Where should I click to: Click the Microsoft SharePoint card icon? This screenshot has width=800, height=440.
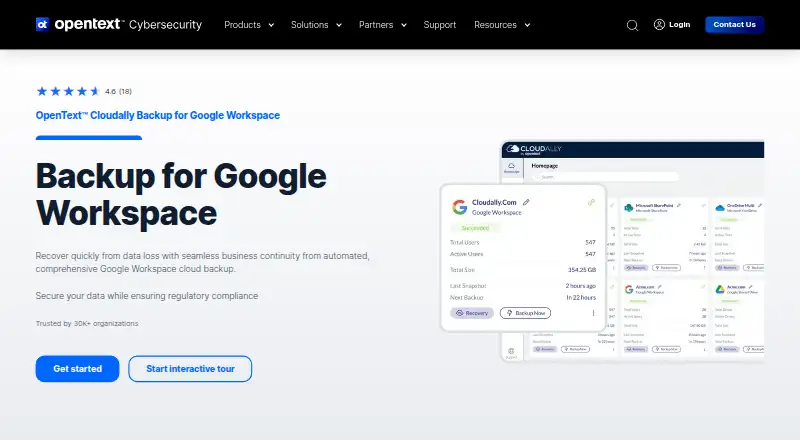(629, 207)
